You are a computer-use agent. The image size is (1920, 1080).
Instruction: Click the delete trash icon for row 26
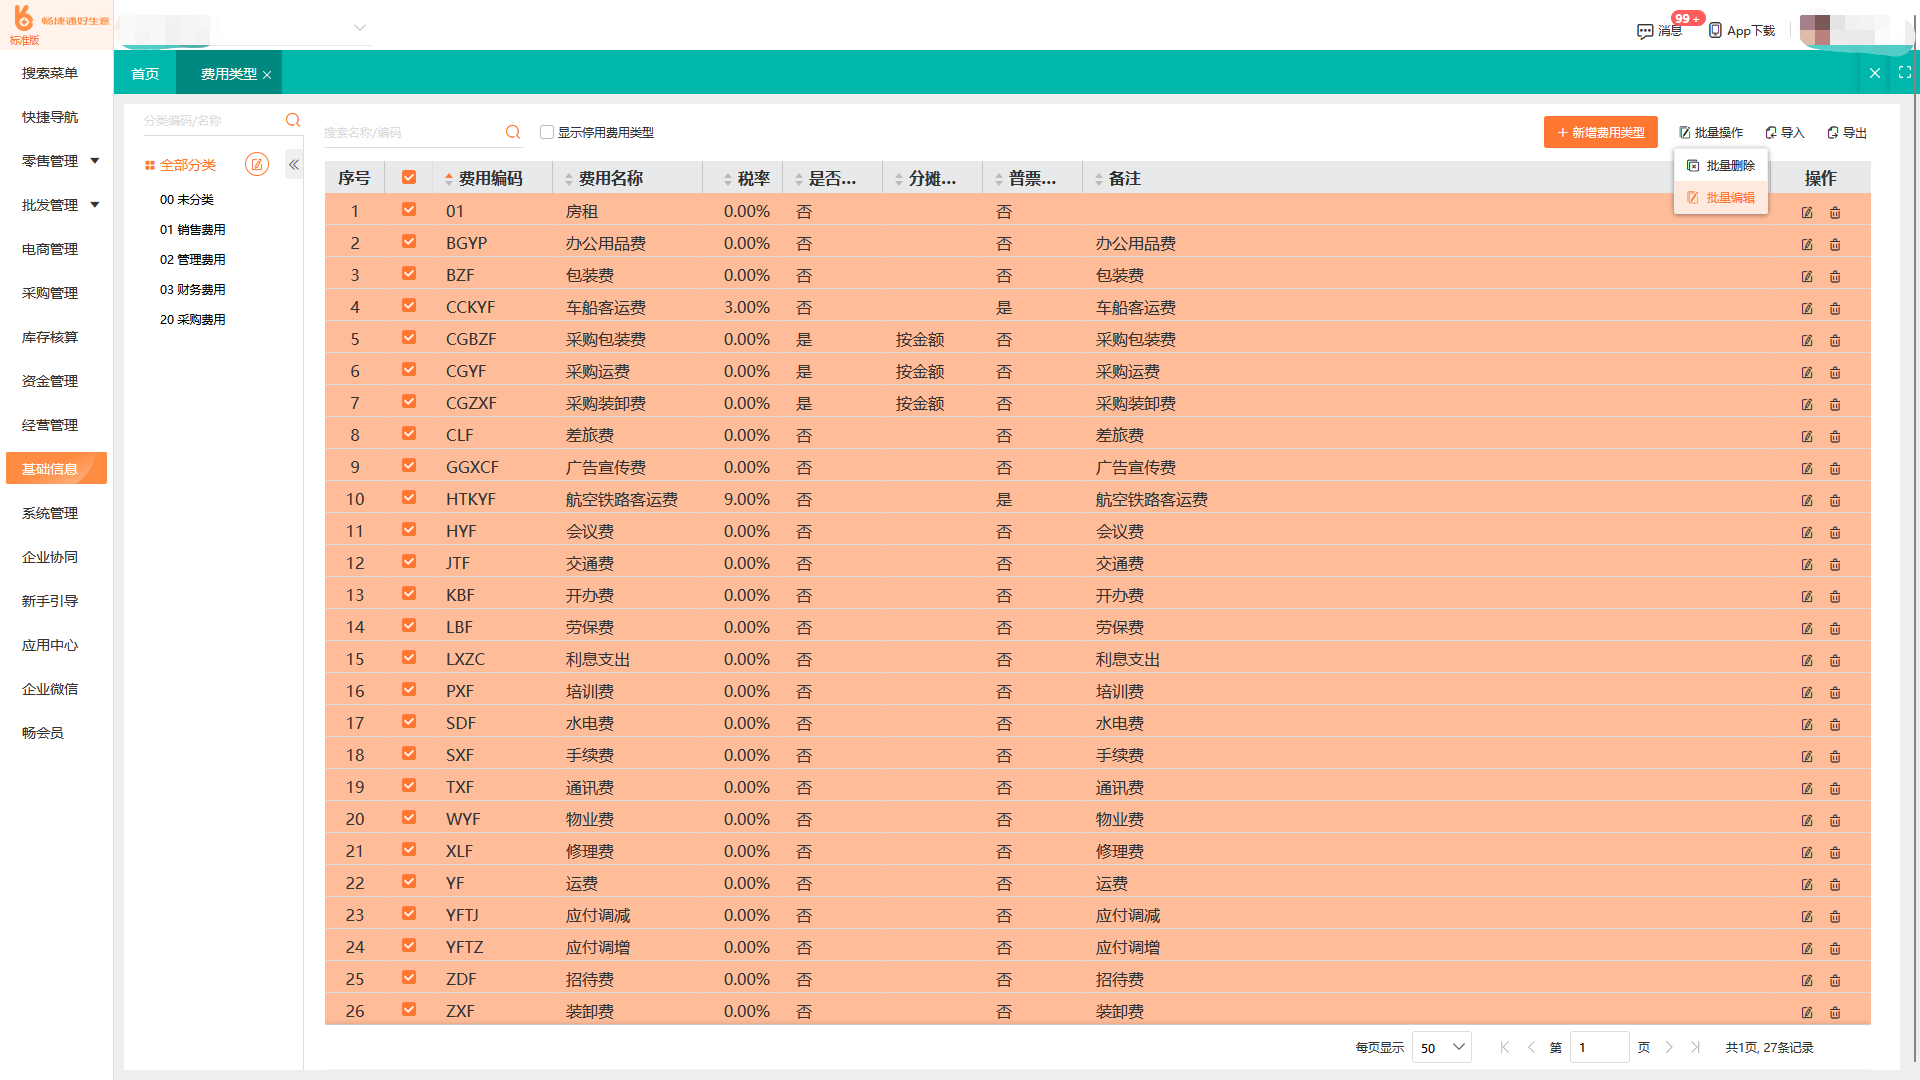(1836, 1010)
